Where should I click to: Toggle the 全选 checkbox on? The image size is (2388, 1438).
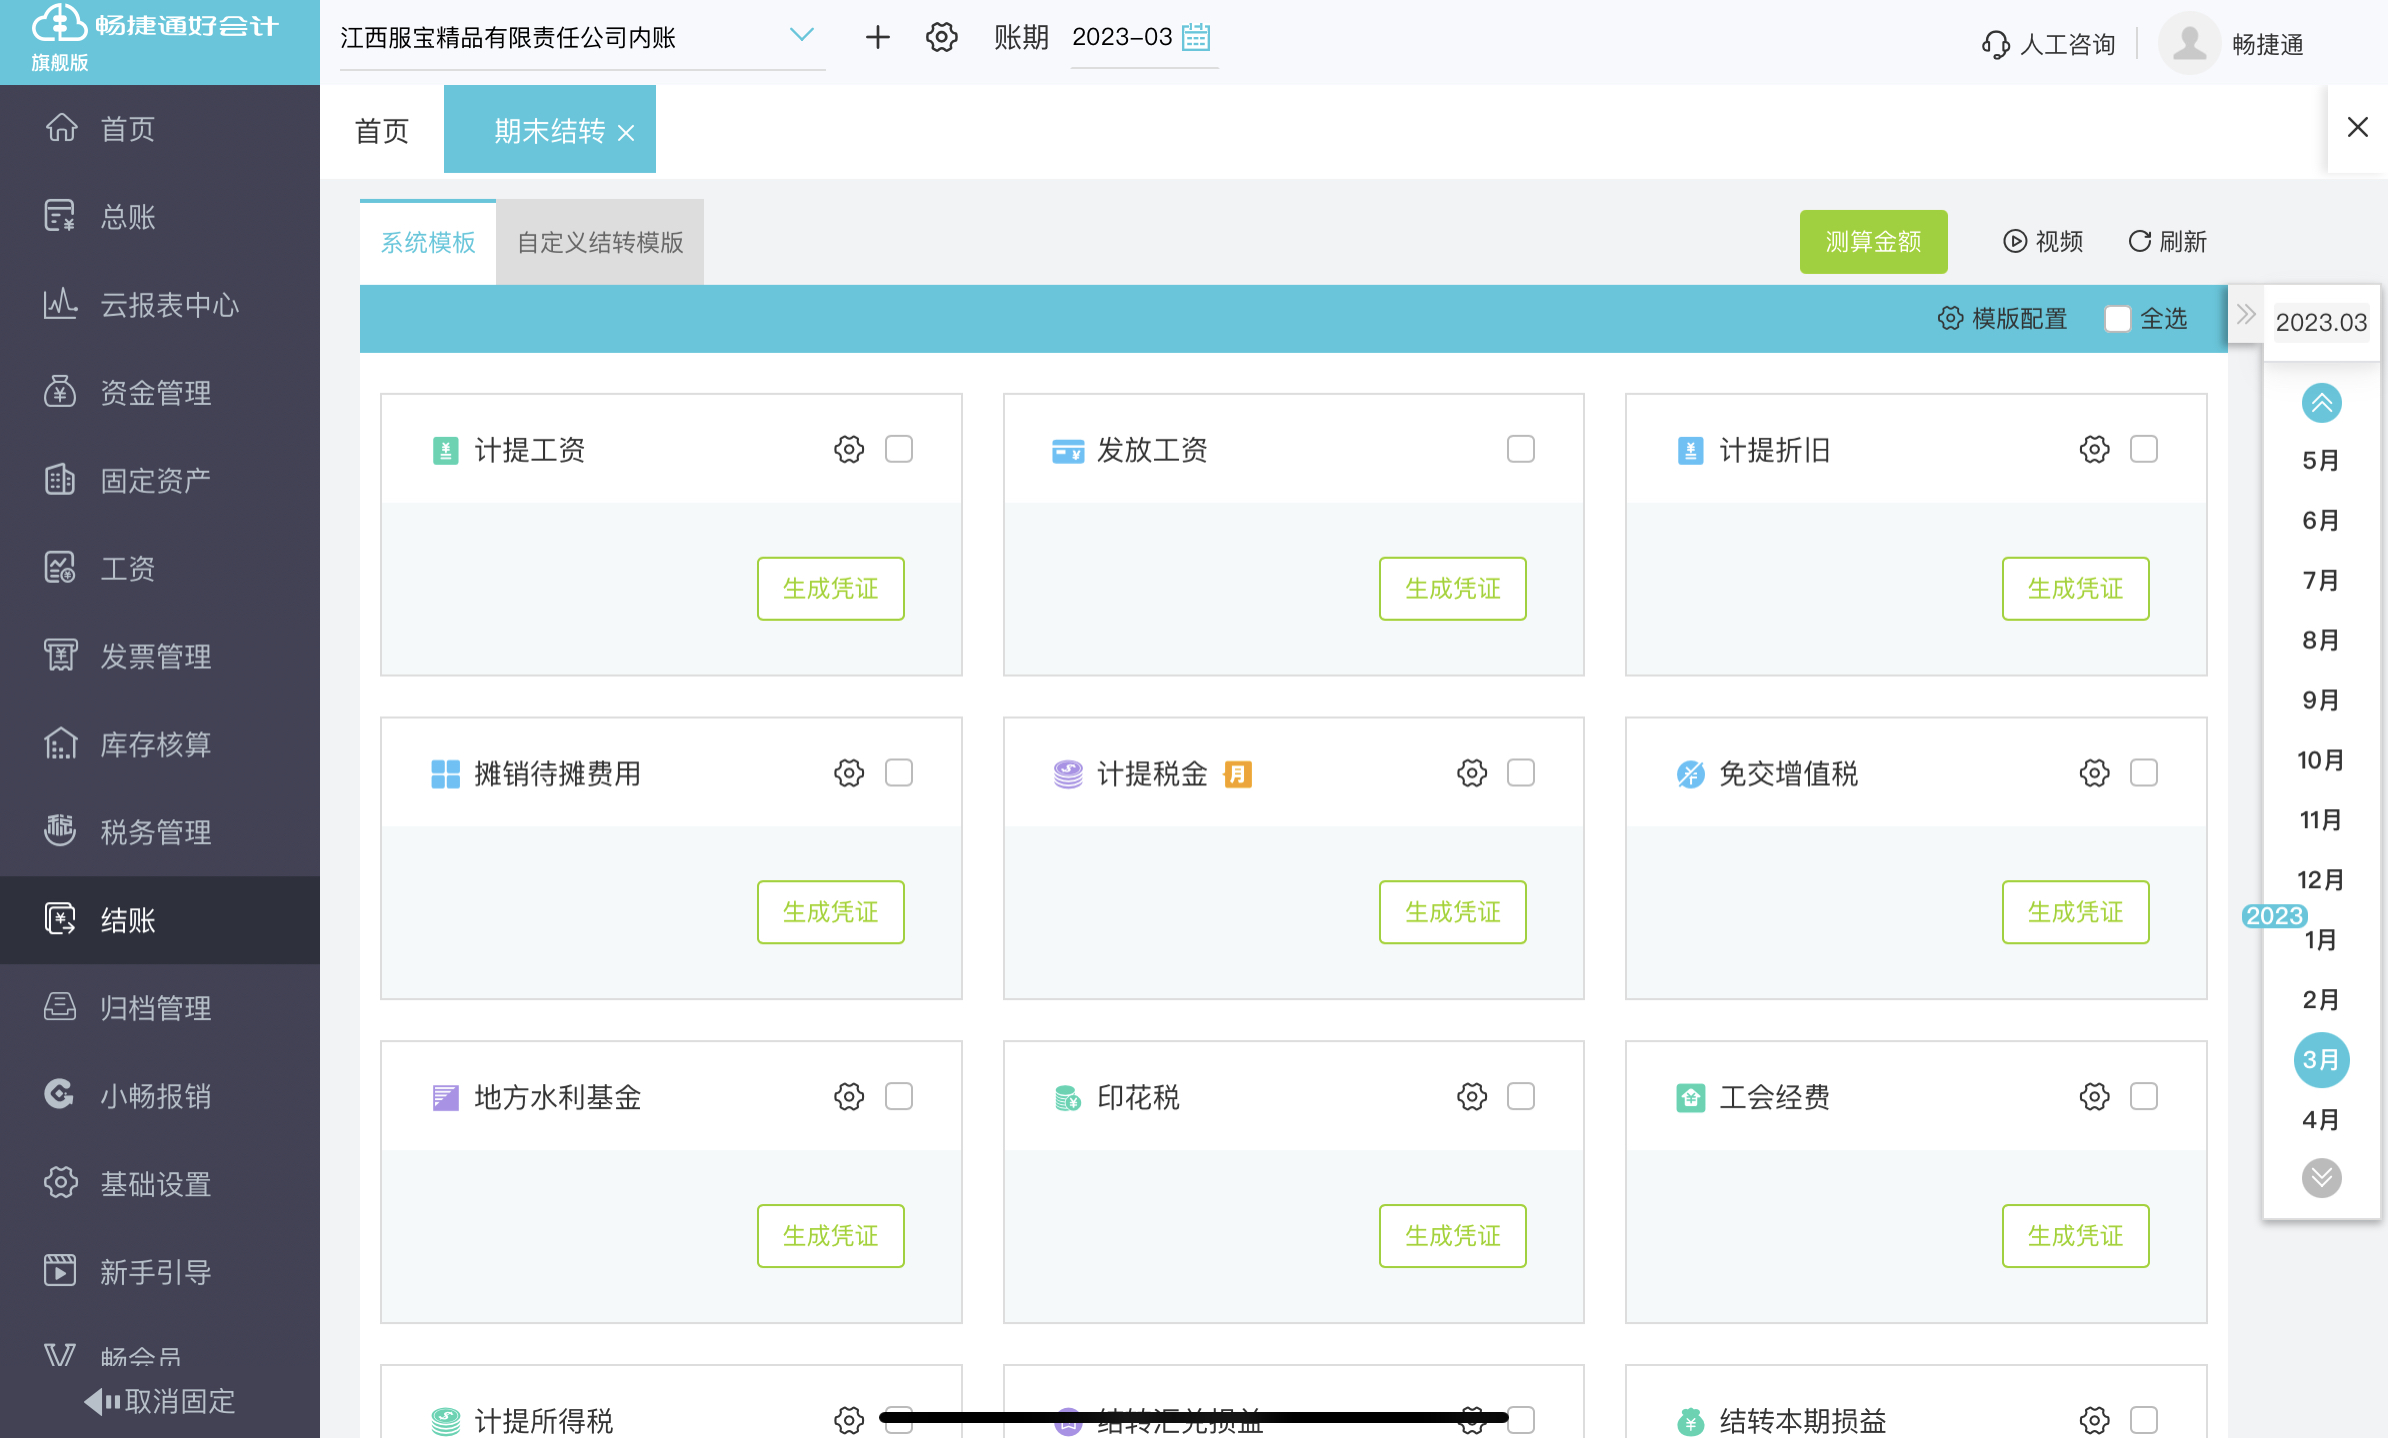2115,321
